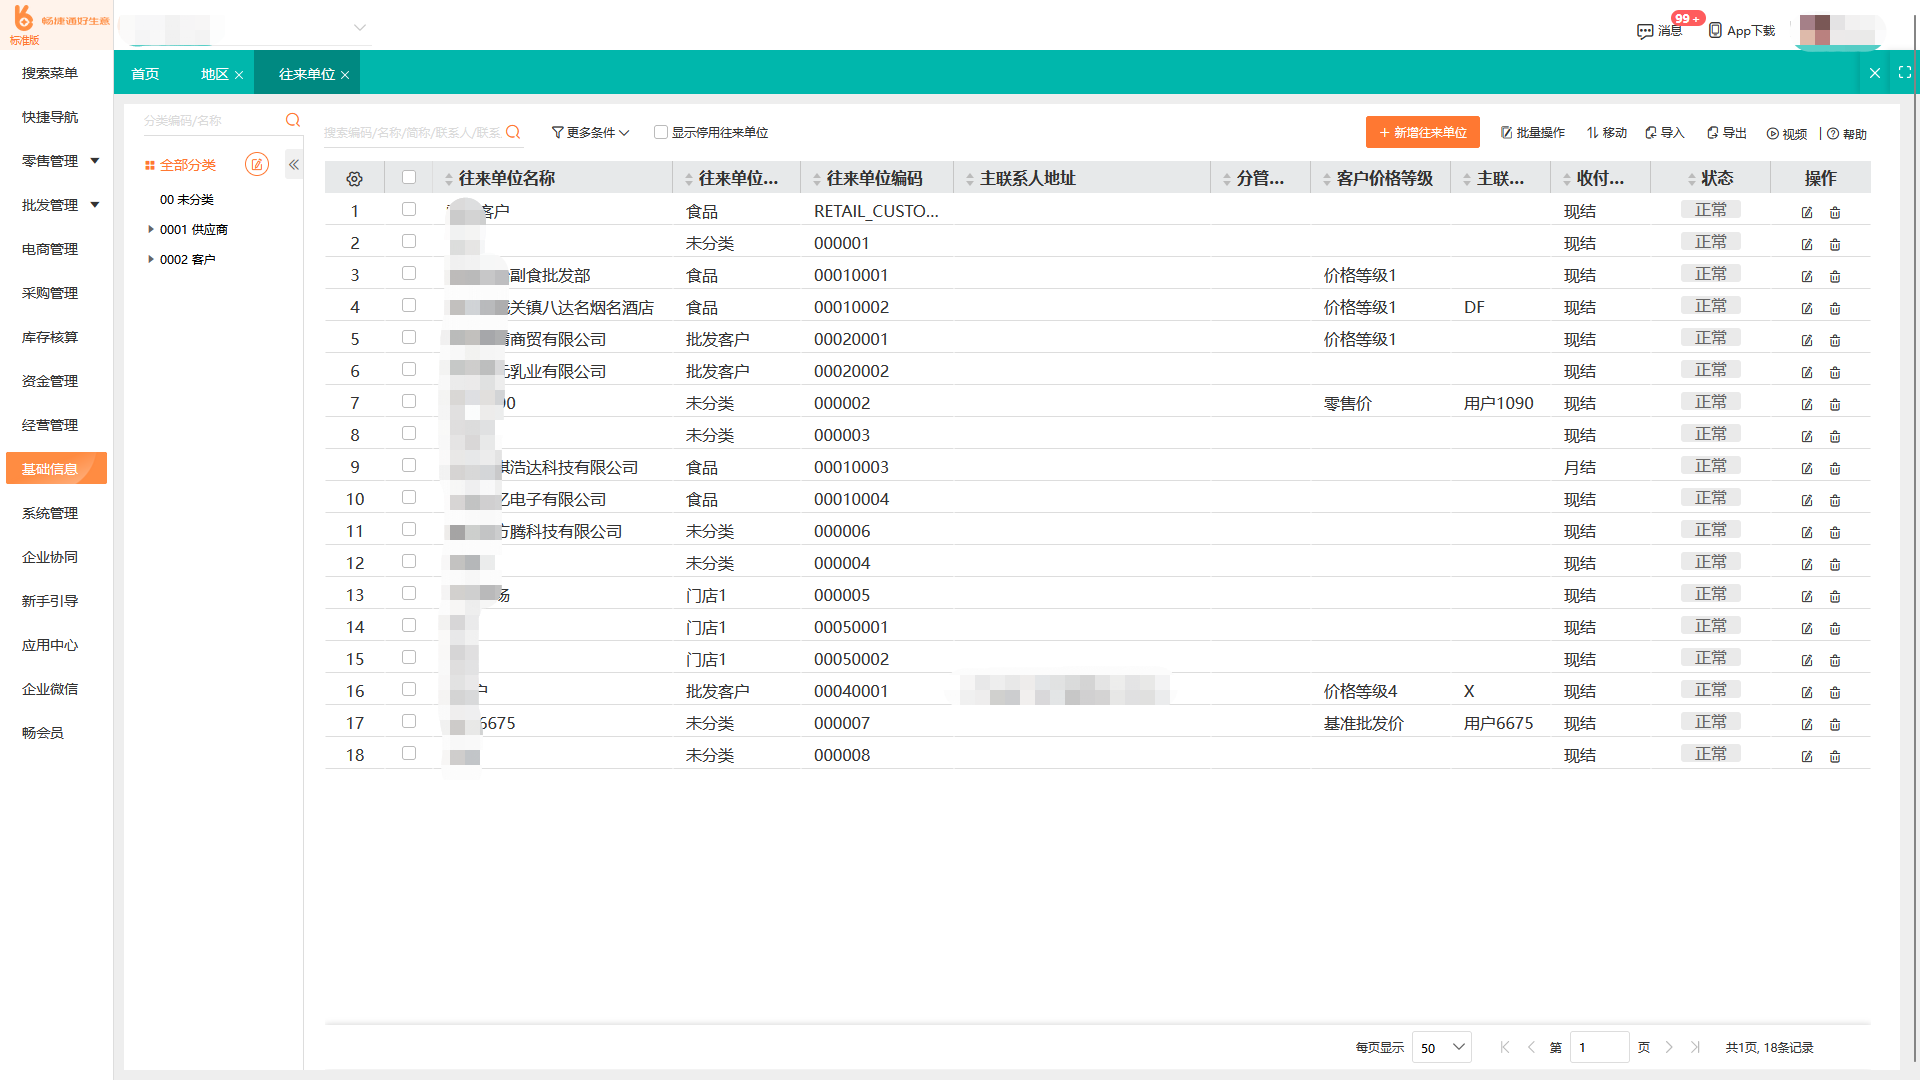The height and width of the screenshot is (1080, 1920).
Task: Click delete icon for row 5
Action: 1836,339
